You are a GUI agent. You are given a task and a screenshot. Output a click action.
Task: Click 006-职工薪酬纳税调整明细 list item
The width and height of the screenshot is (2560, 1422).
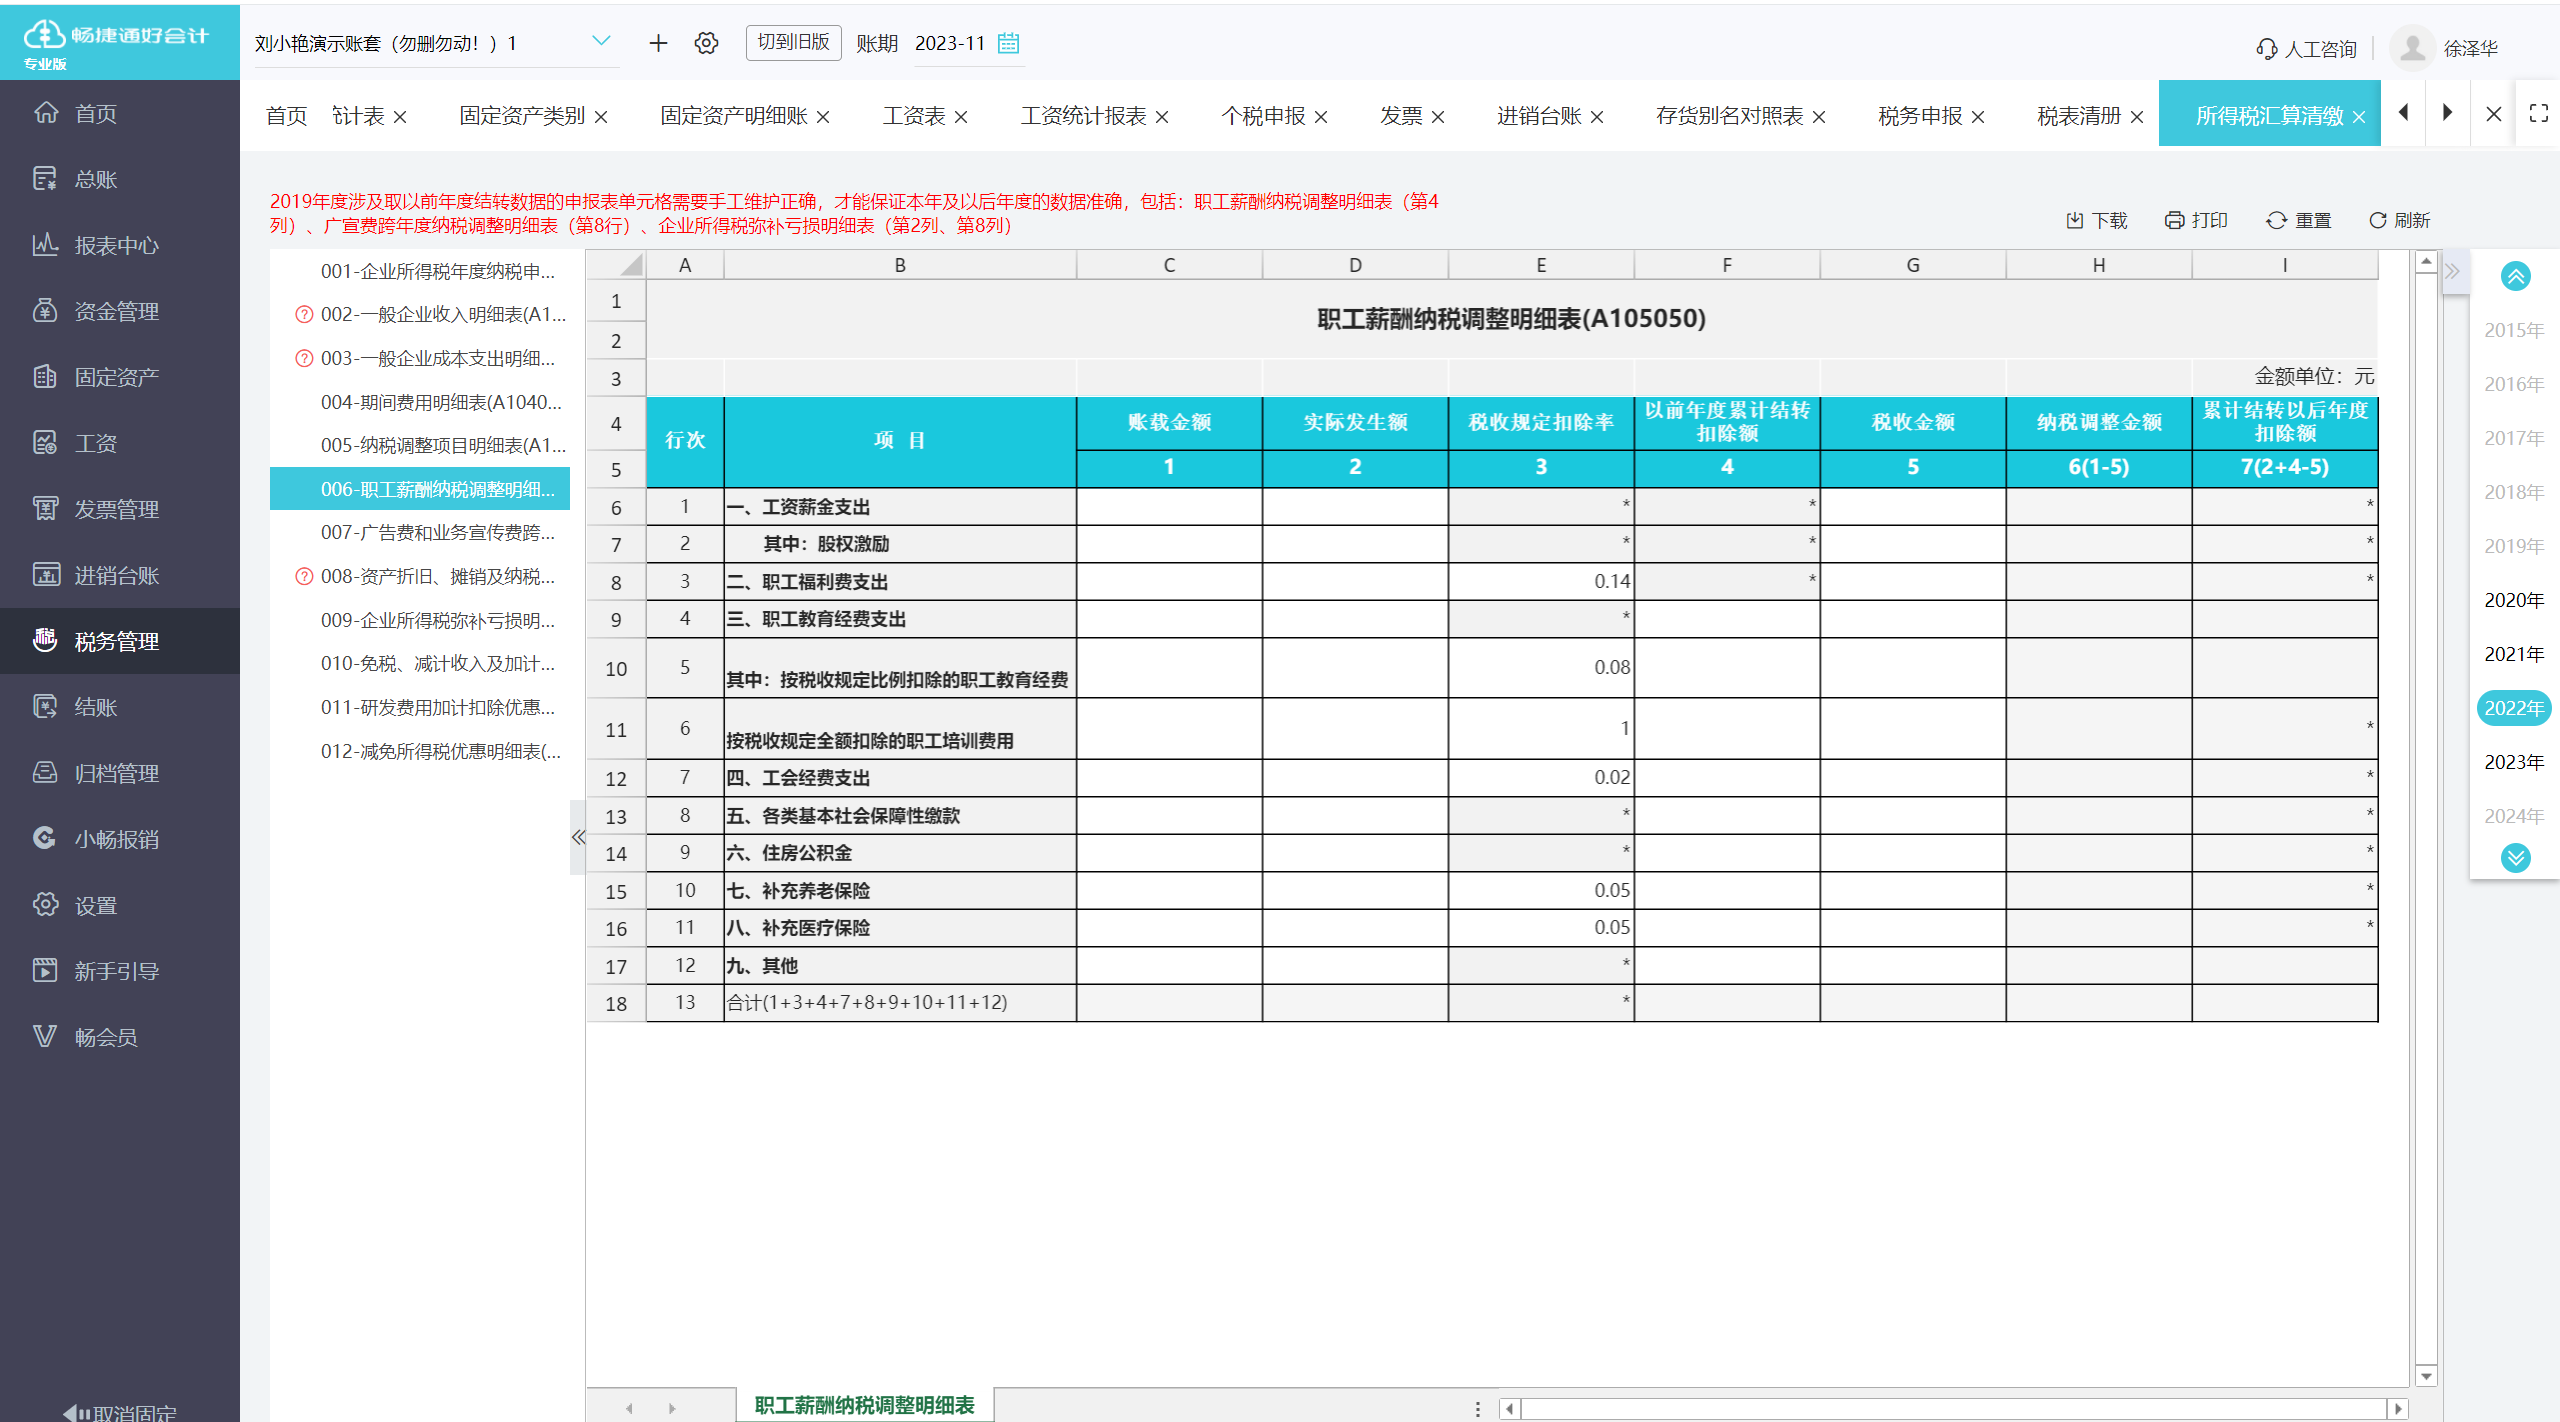click(433, 490)
